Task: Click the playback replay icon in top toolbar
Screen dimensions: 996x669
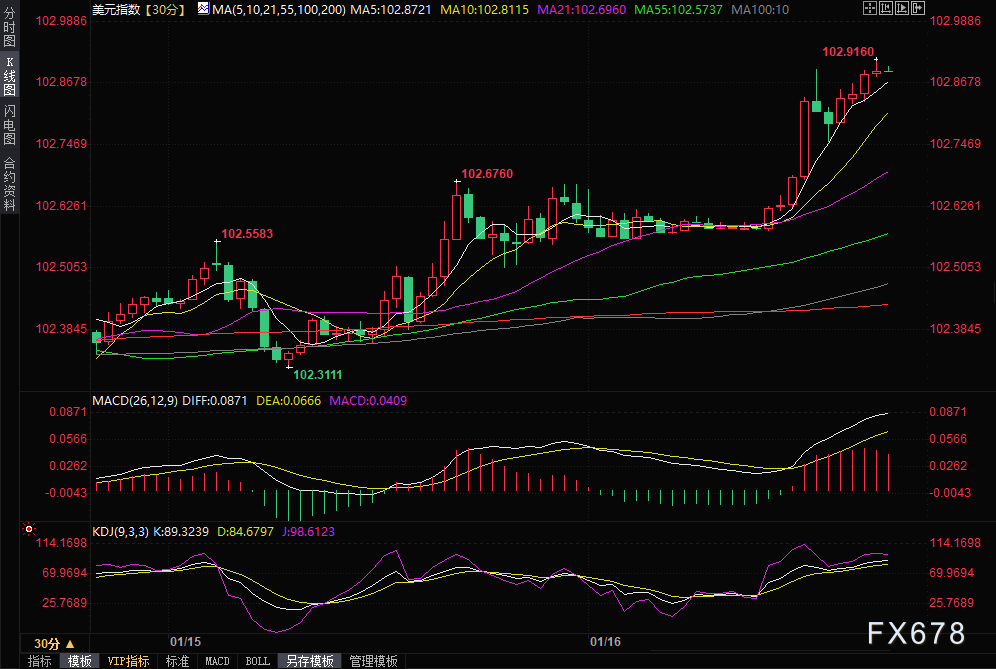Action: tap(902, 8)
